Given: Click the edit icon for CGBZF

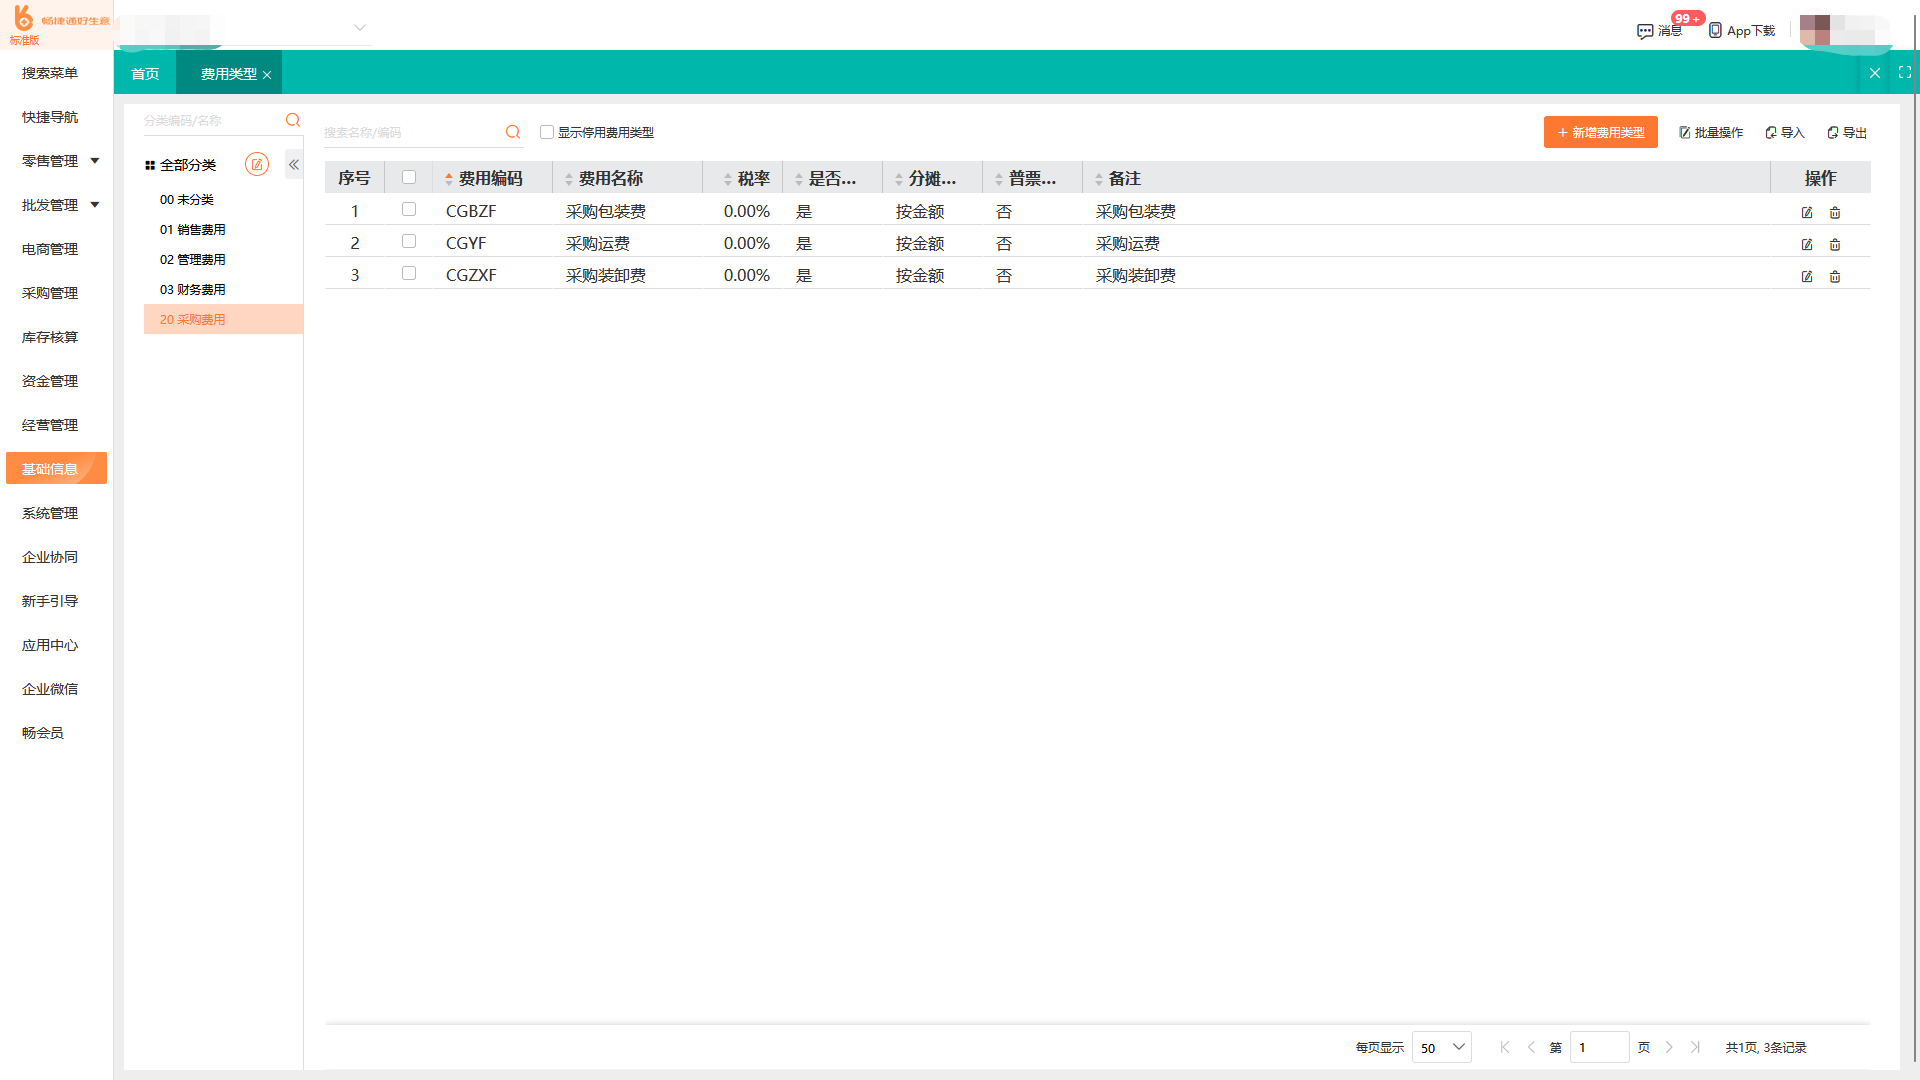Looking at the screenshot, I should click(x=1807, y=212).
